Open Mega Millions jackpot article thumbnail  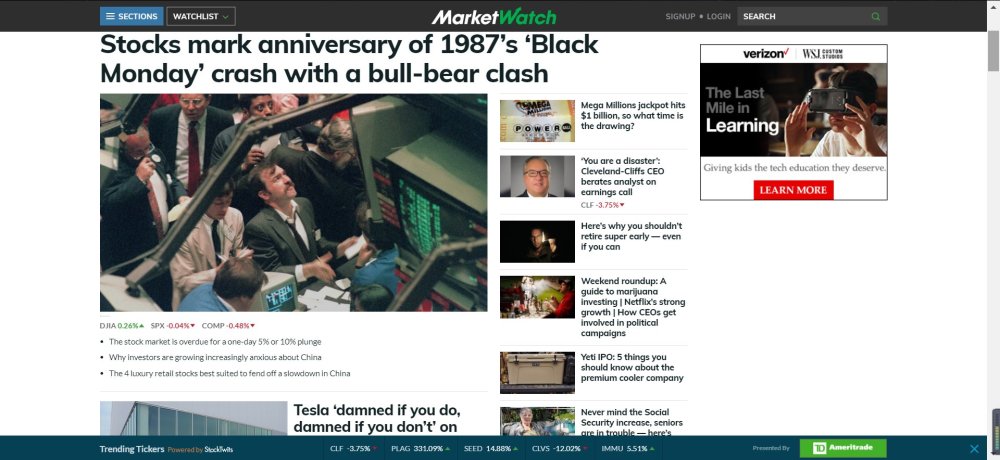pos(537,121)
